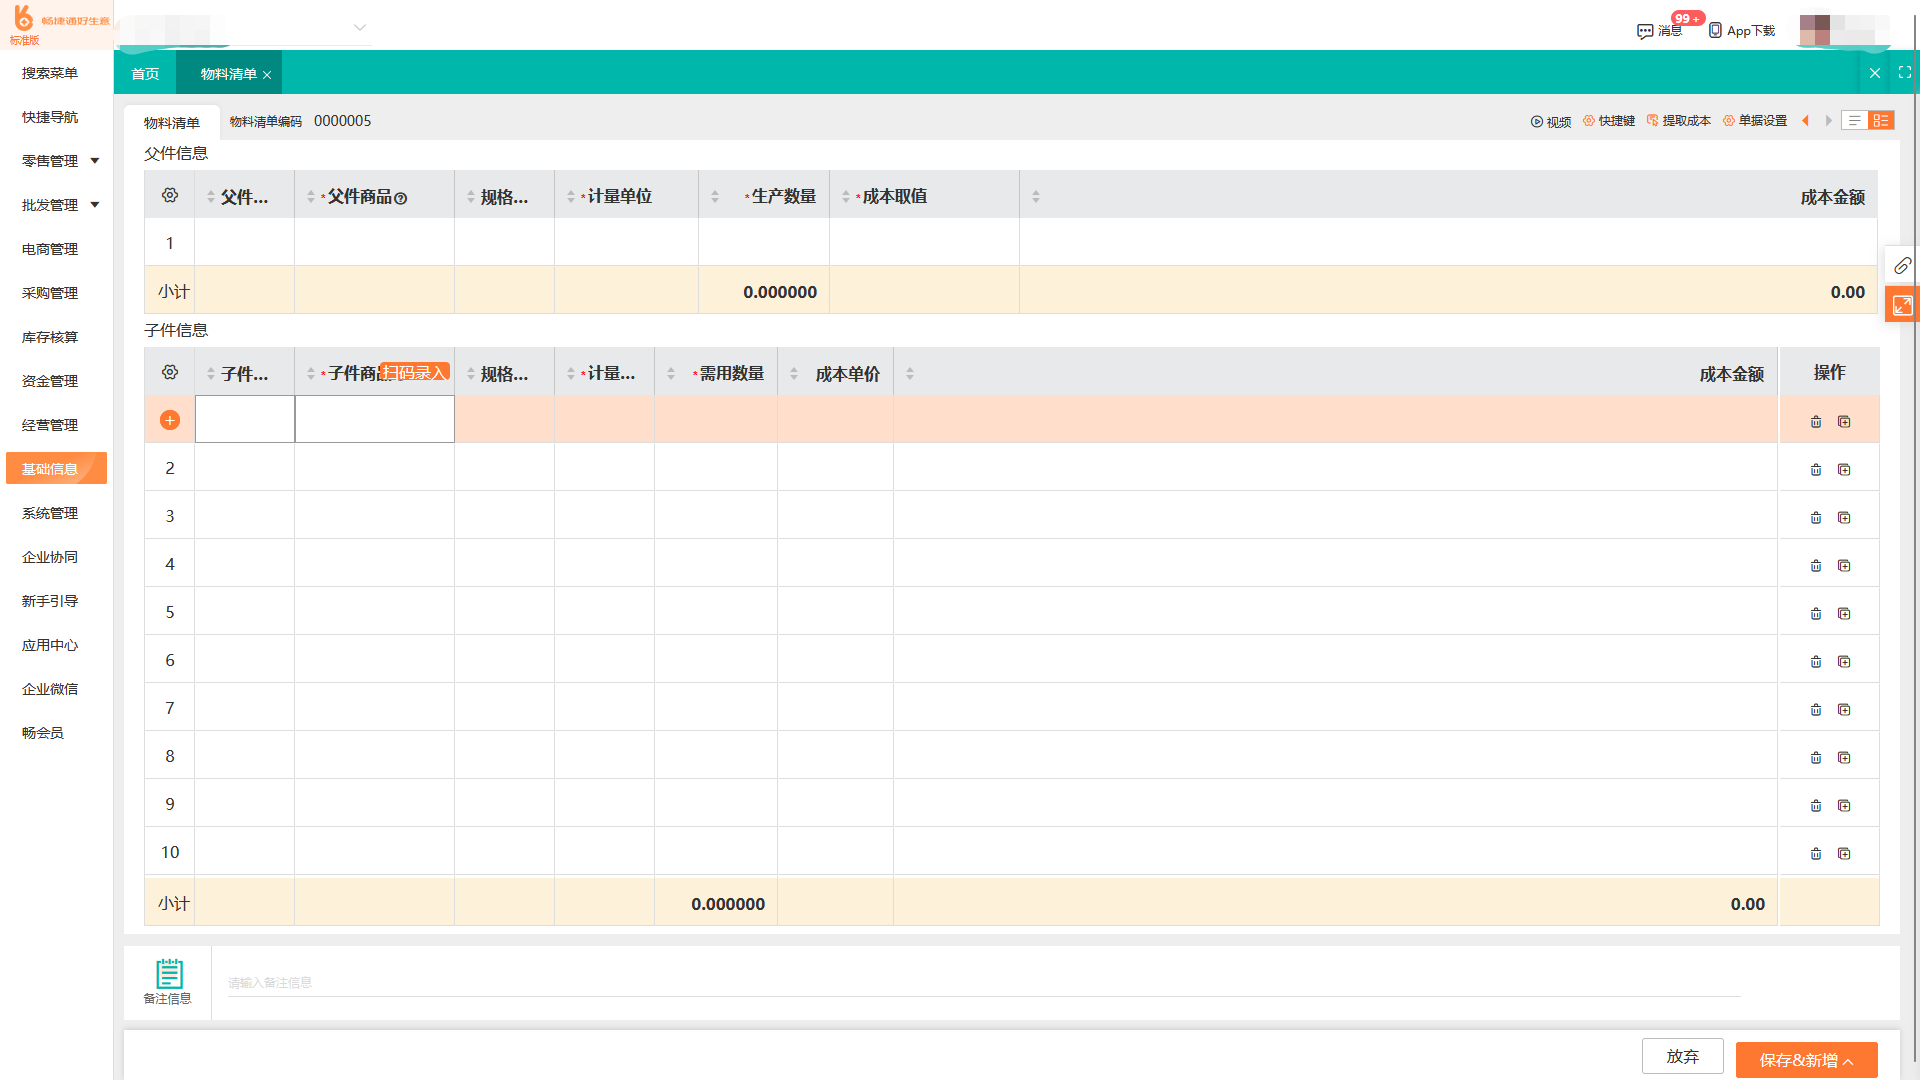This screenshot has width=1920, height=1080.
Task: Expand 基础信息 menu section
Action: 53,468
